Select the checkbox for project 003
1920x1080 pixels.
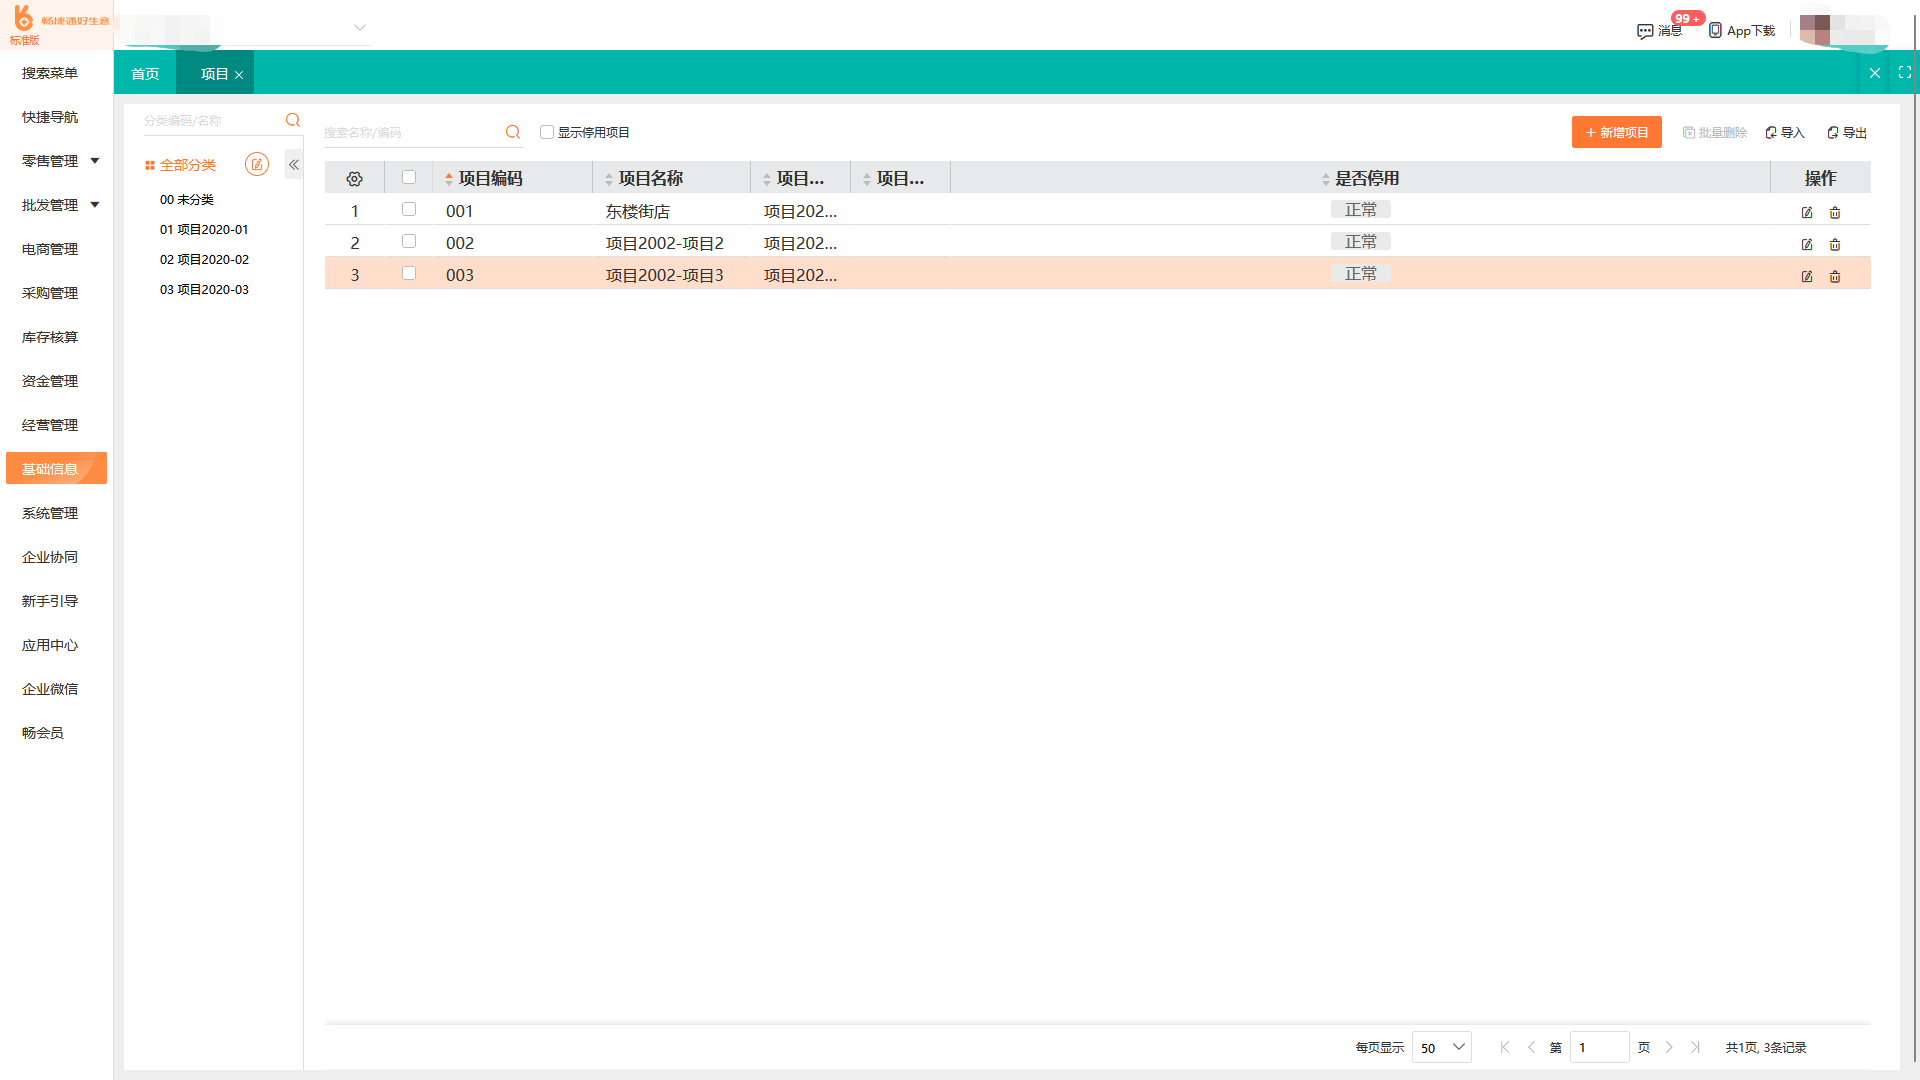pyautogui.click(x=409, y=273)
